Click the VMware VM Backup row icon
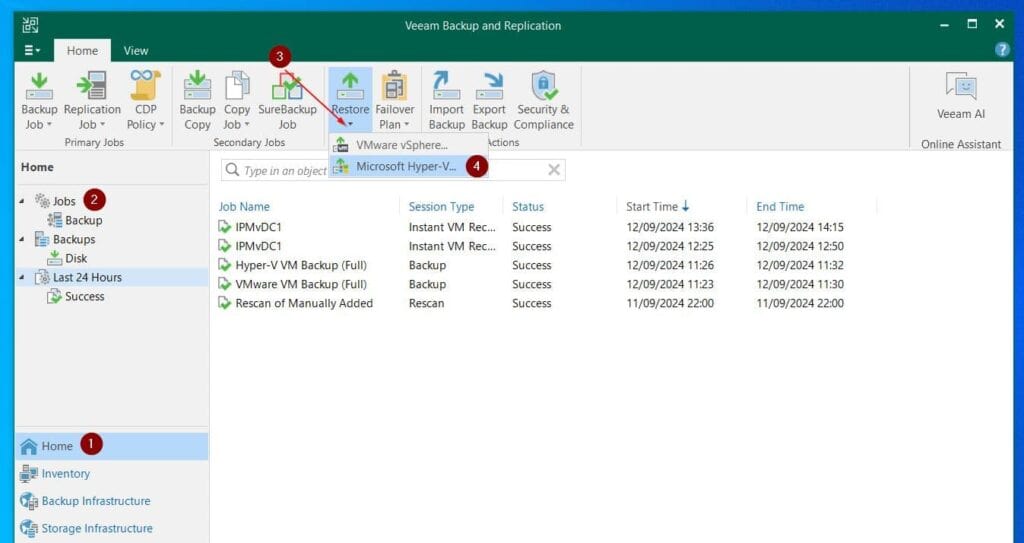1024x543 pixels. [225, 284]
